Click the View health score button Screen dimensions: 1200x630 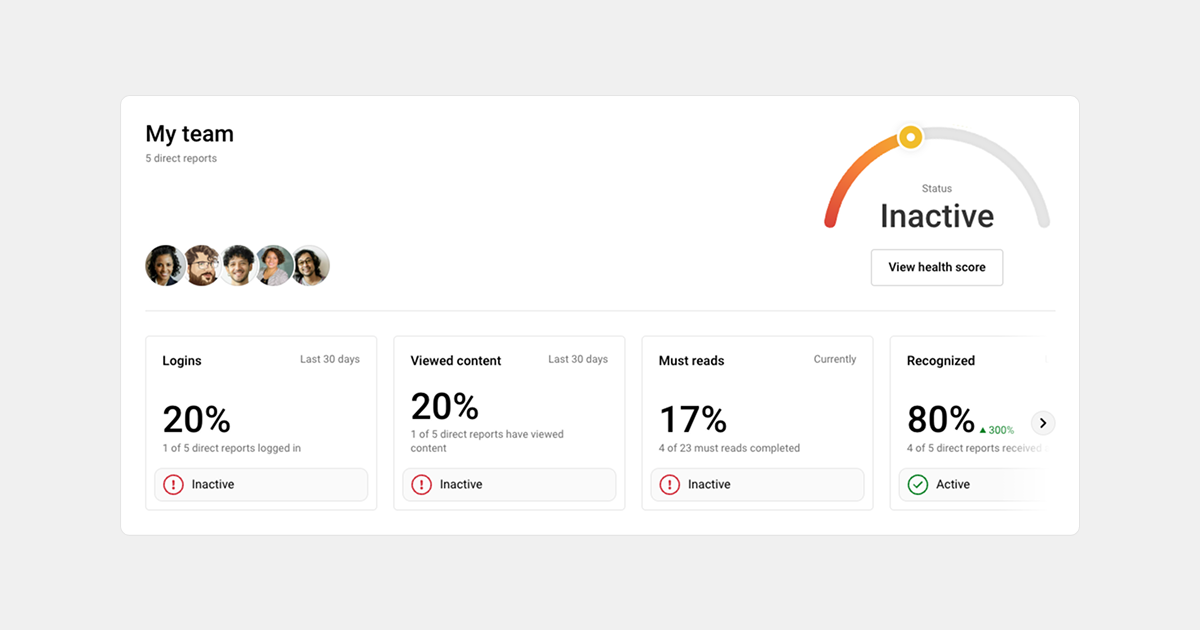[x=936, y=267]
